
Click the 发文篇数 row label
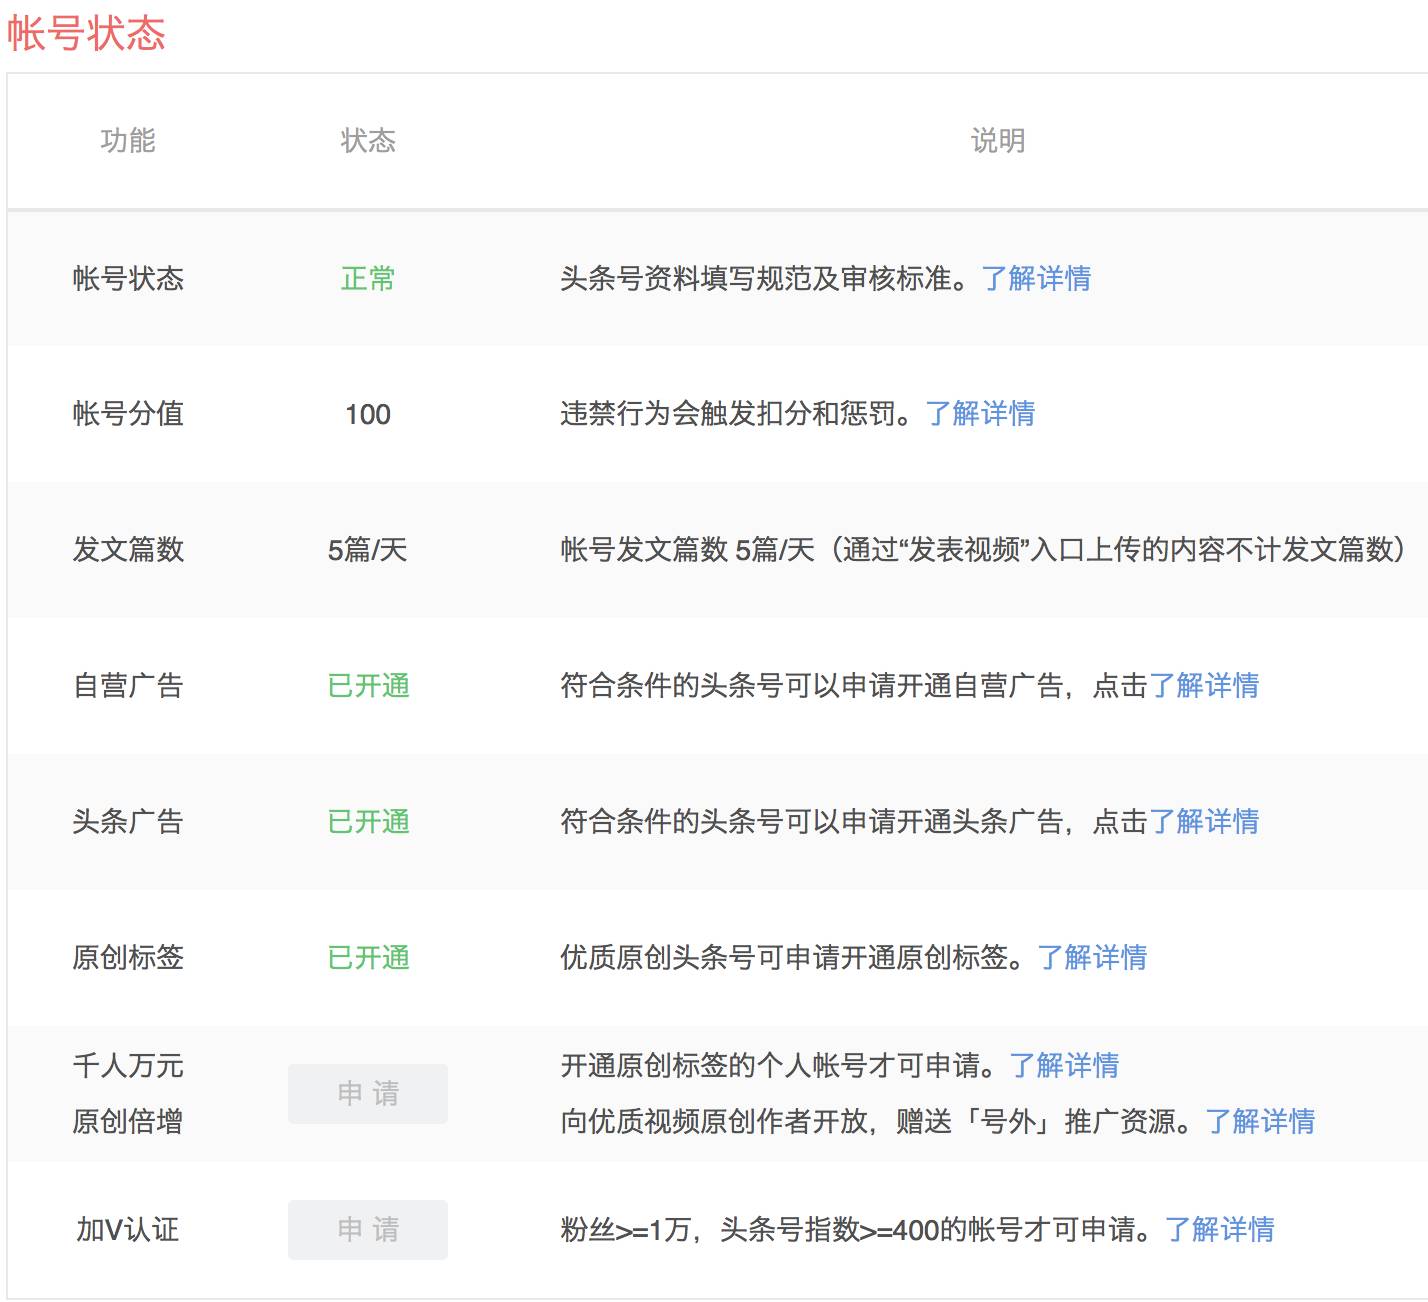[x=127, y=550]
